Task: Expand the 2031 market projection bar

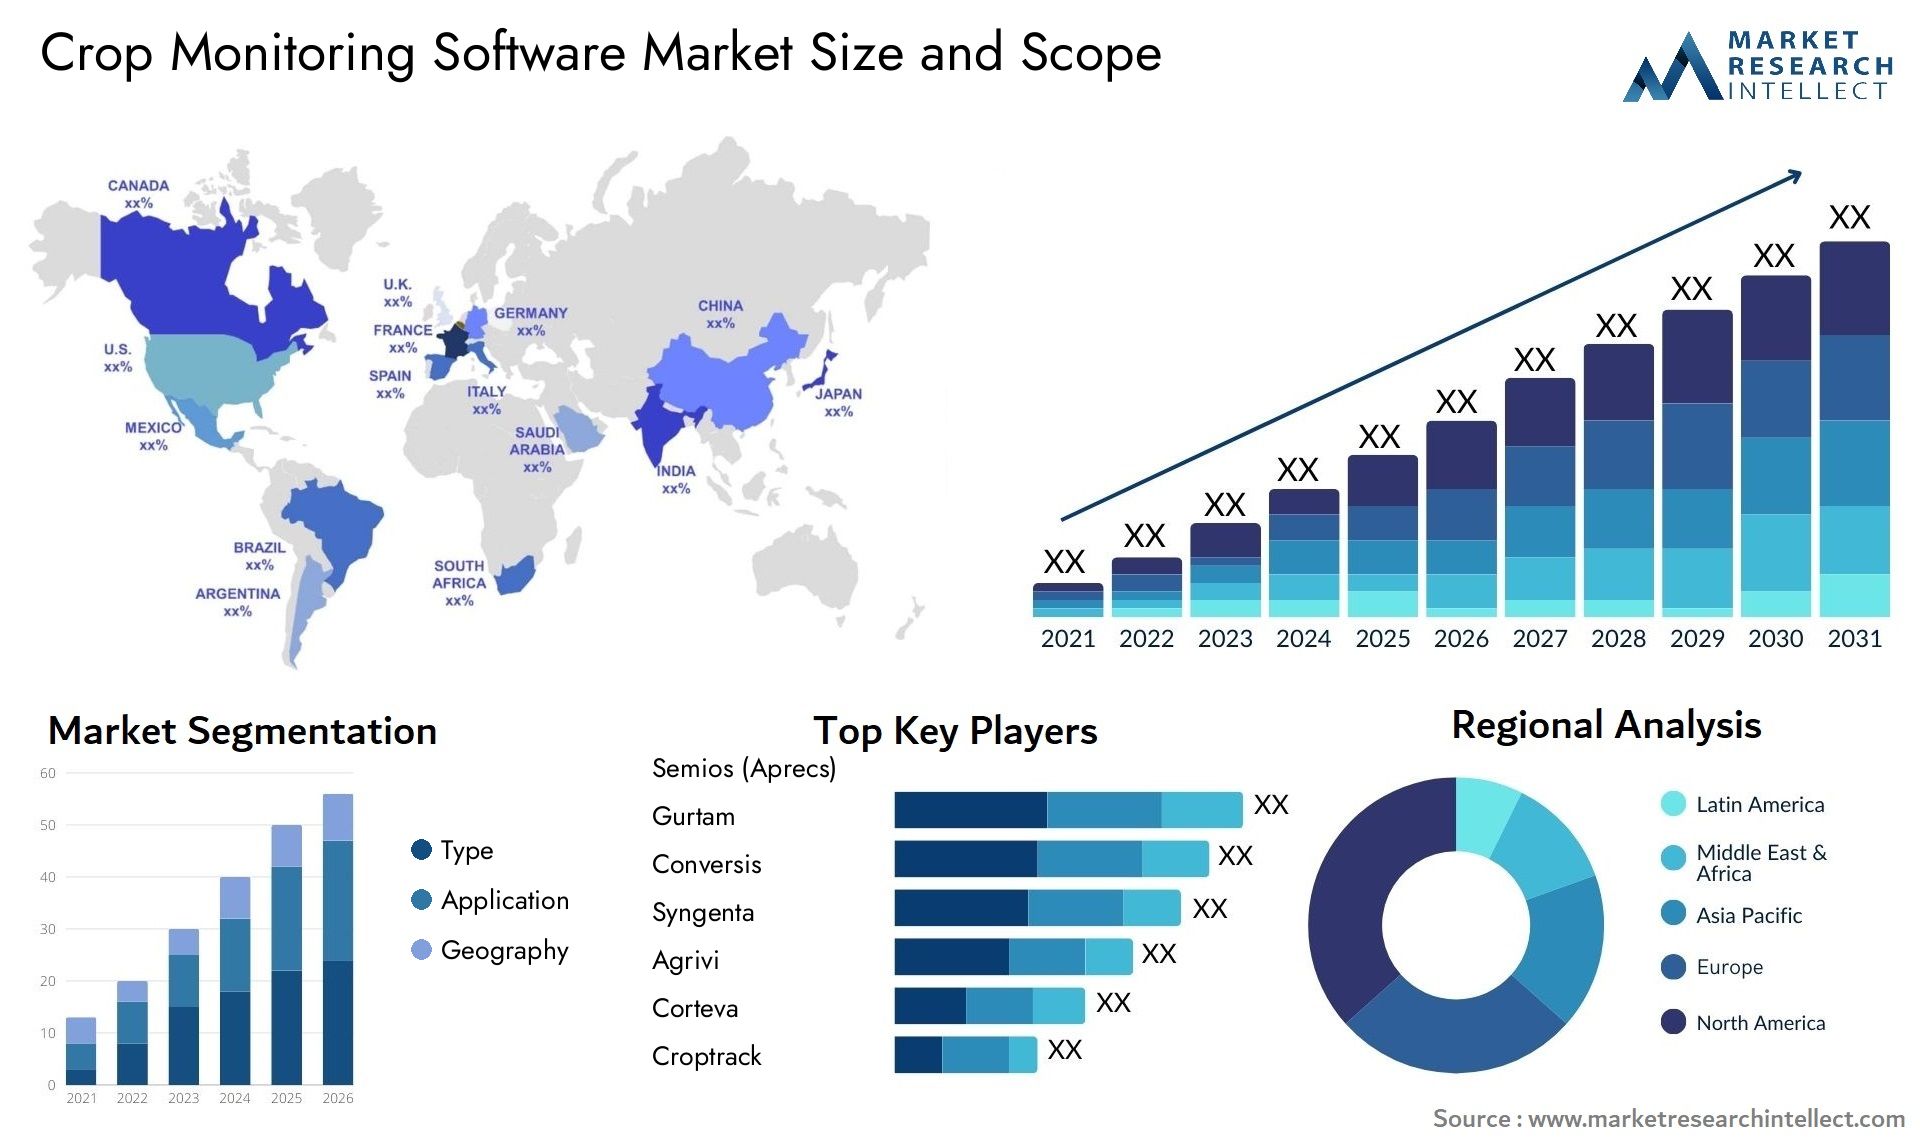Action: click(1853, 423)
